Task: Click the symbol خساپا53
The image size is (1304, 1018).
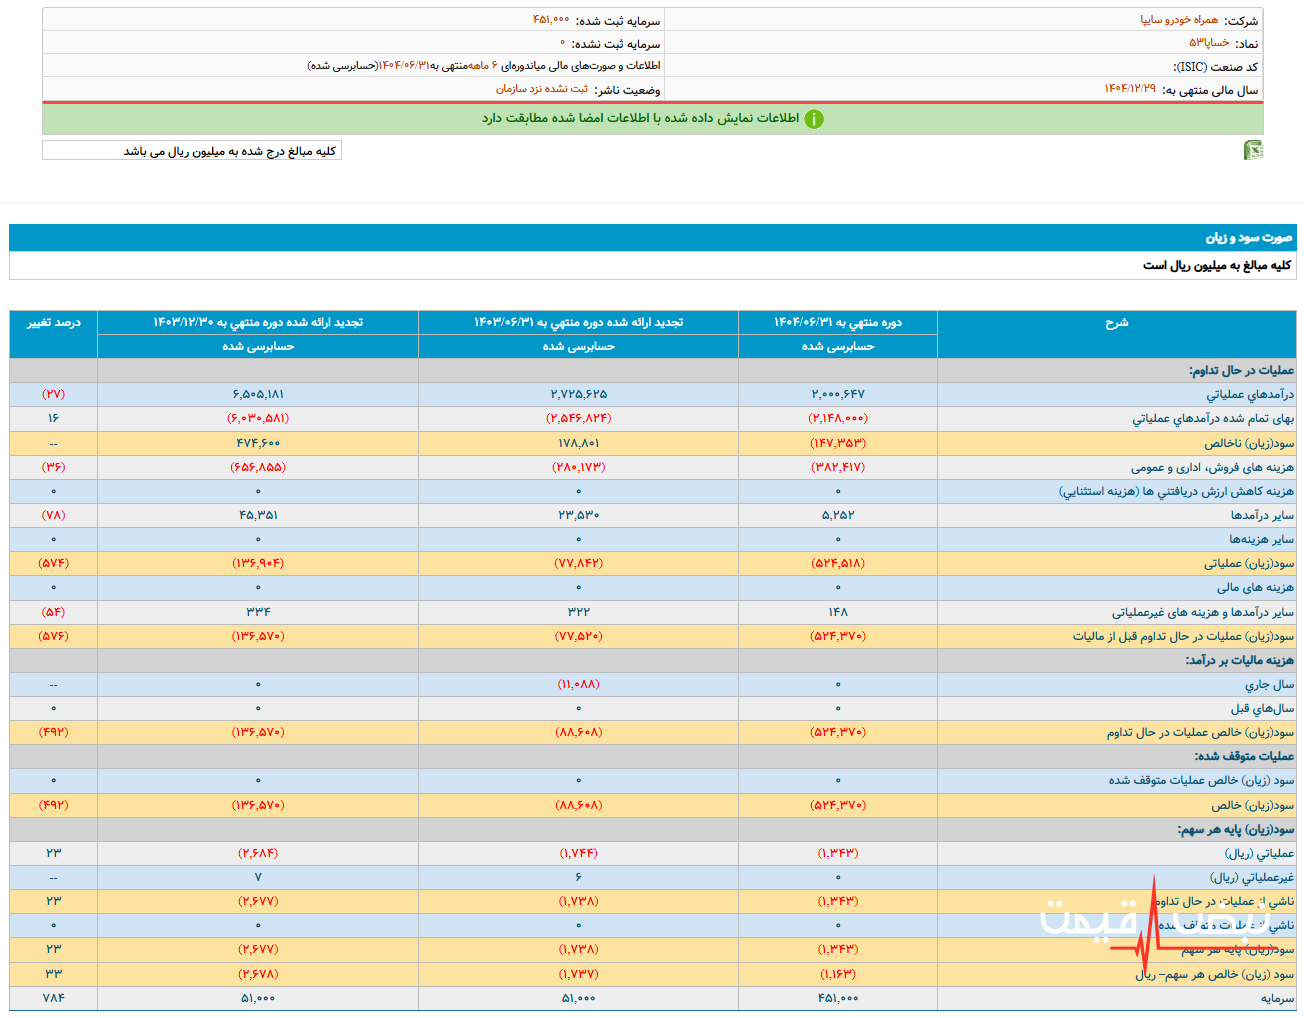Action: 1208,43
